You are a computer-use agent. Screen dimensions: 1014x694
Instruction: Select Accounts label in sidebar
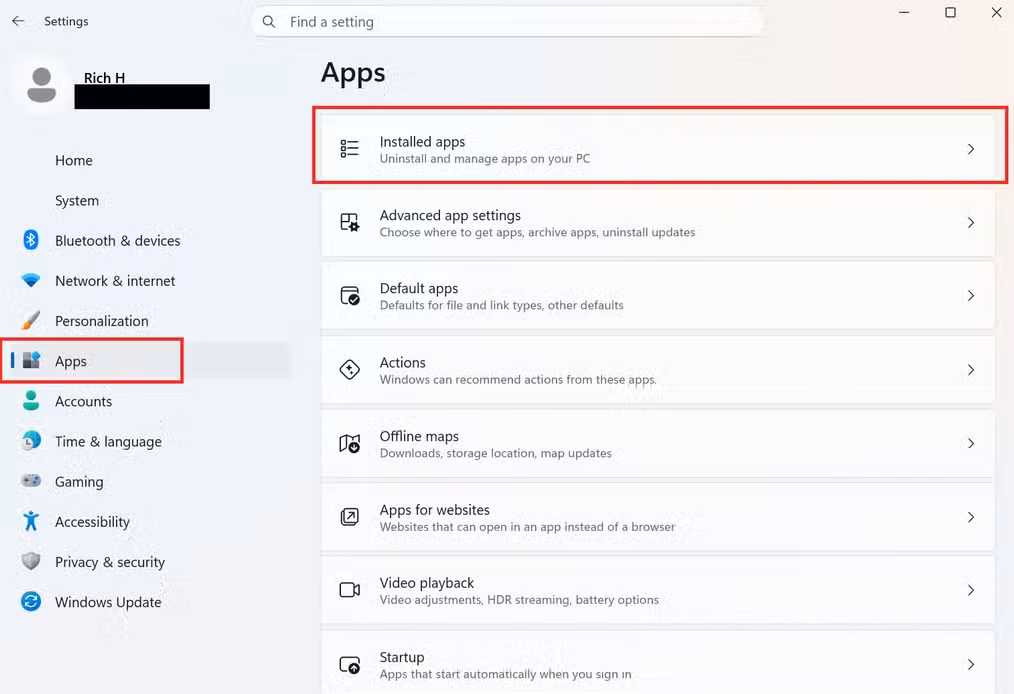click(x=83, y=401)
